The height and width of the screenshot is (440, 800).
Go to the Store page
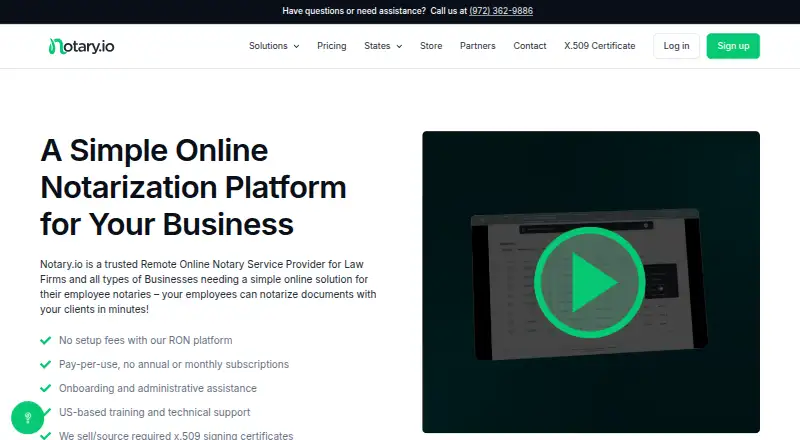click(x=431, y=46)
